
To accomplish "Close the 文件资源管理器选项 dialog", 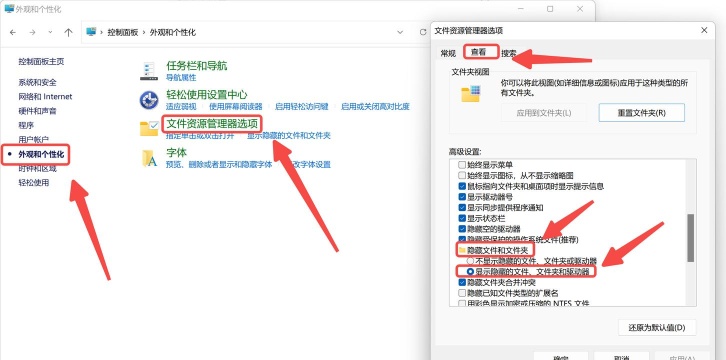I will (704, 30).
